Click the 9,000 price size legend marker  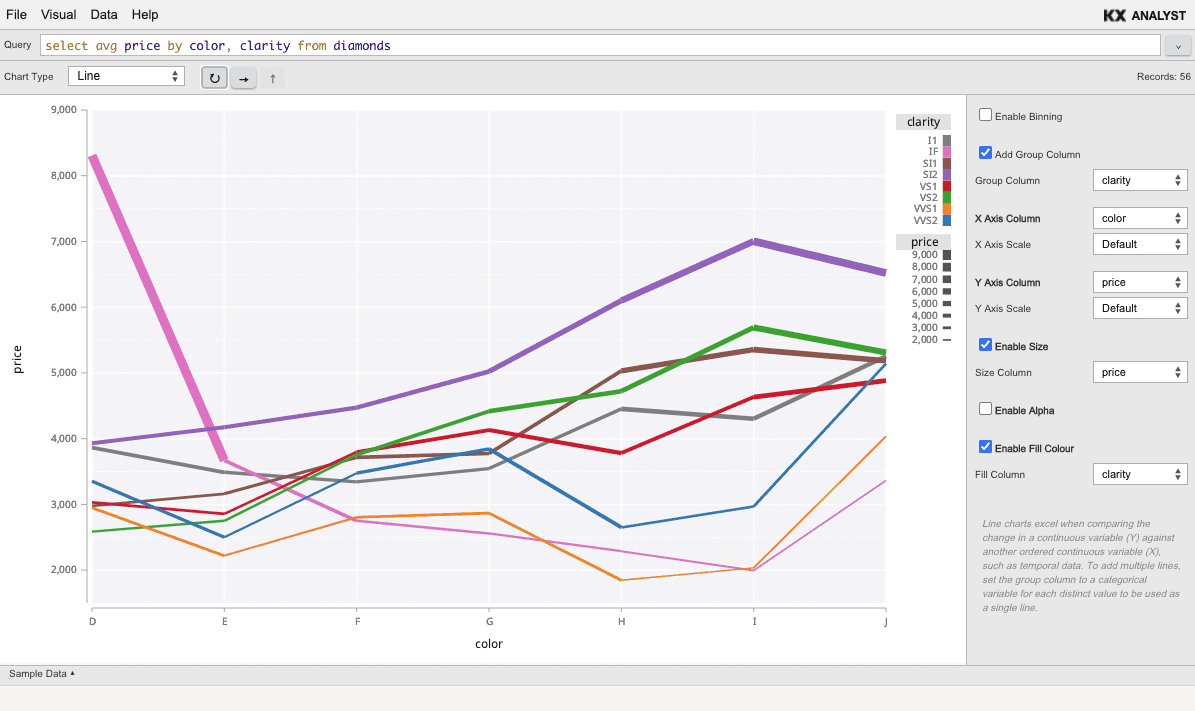946,255
